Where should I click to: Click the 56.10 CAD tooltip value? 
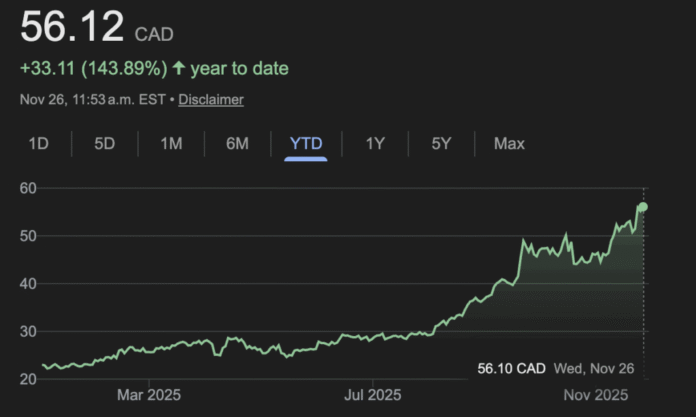tap(511, 369)
